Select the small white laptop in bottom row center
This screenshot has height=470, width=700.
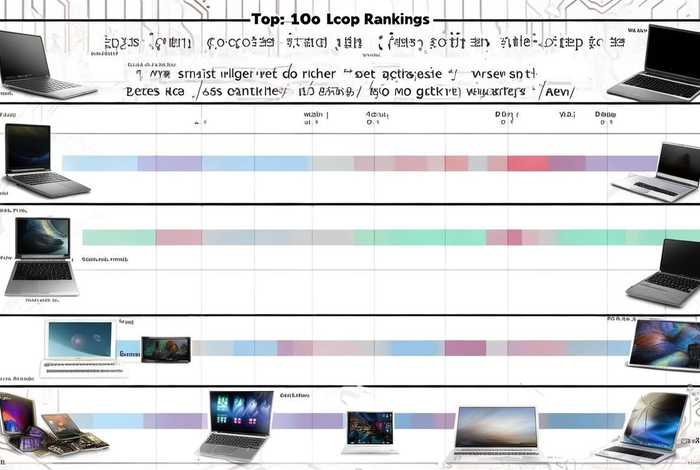tap(367, 431)
